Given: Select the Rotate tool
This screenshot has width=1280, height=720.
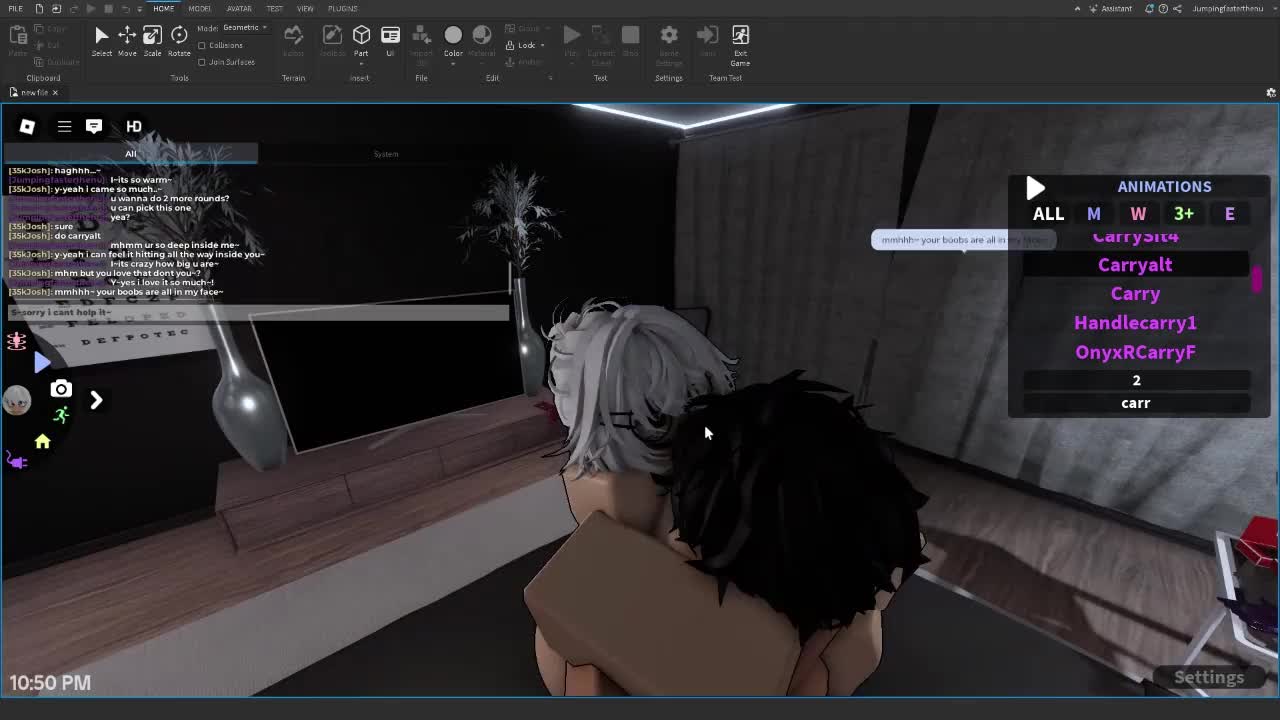Looking at the screenshot, I should 179,40.
